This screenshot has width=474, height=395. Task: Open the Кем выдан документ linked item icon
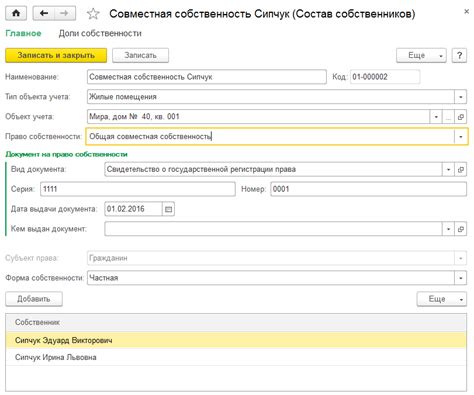coord(461,229)
